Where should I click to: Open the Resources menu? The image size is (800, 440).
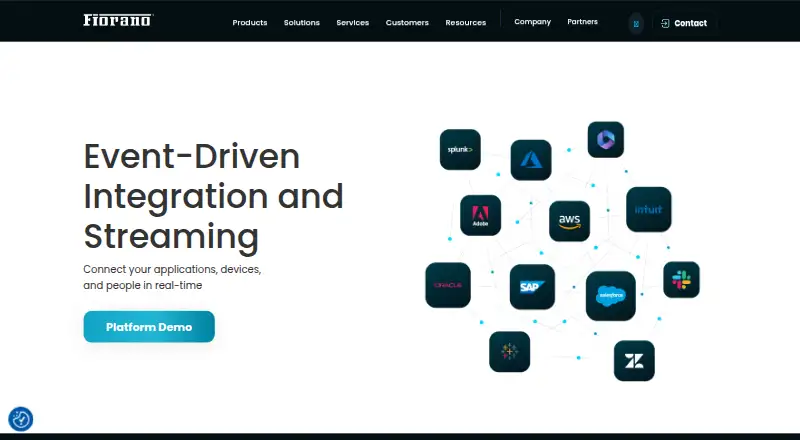click(x=466, y=22)
